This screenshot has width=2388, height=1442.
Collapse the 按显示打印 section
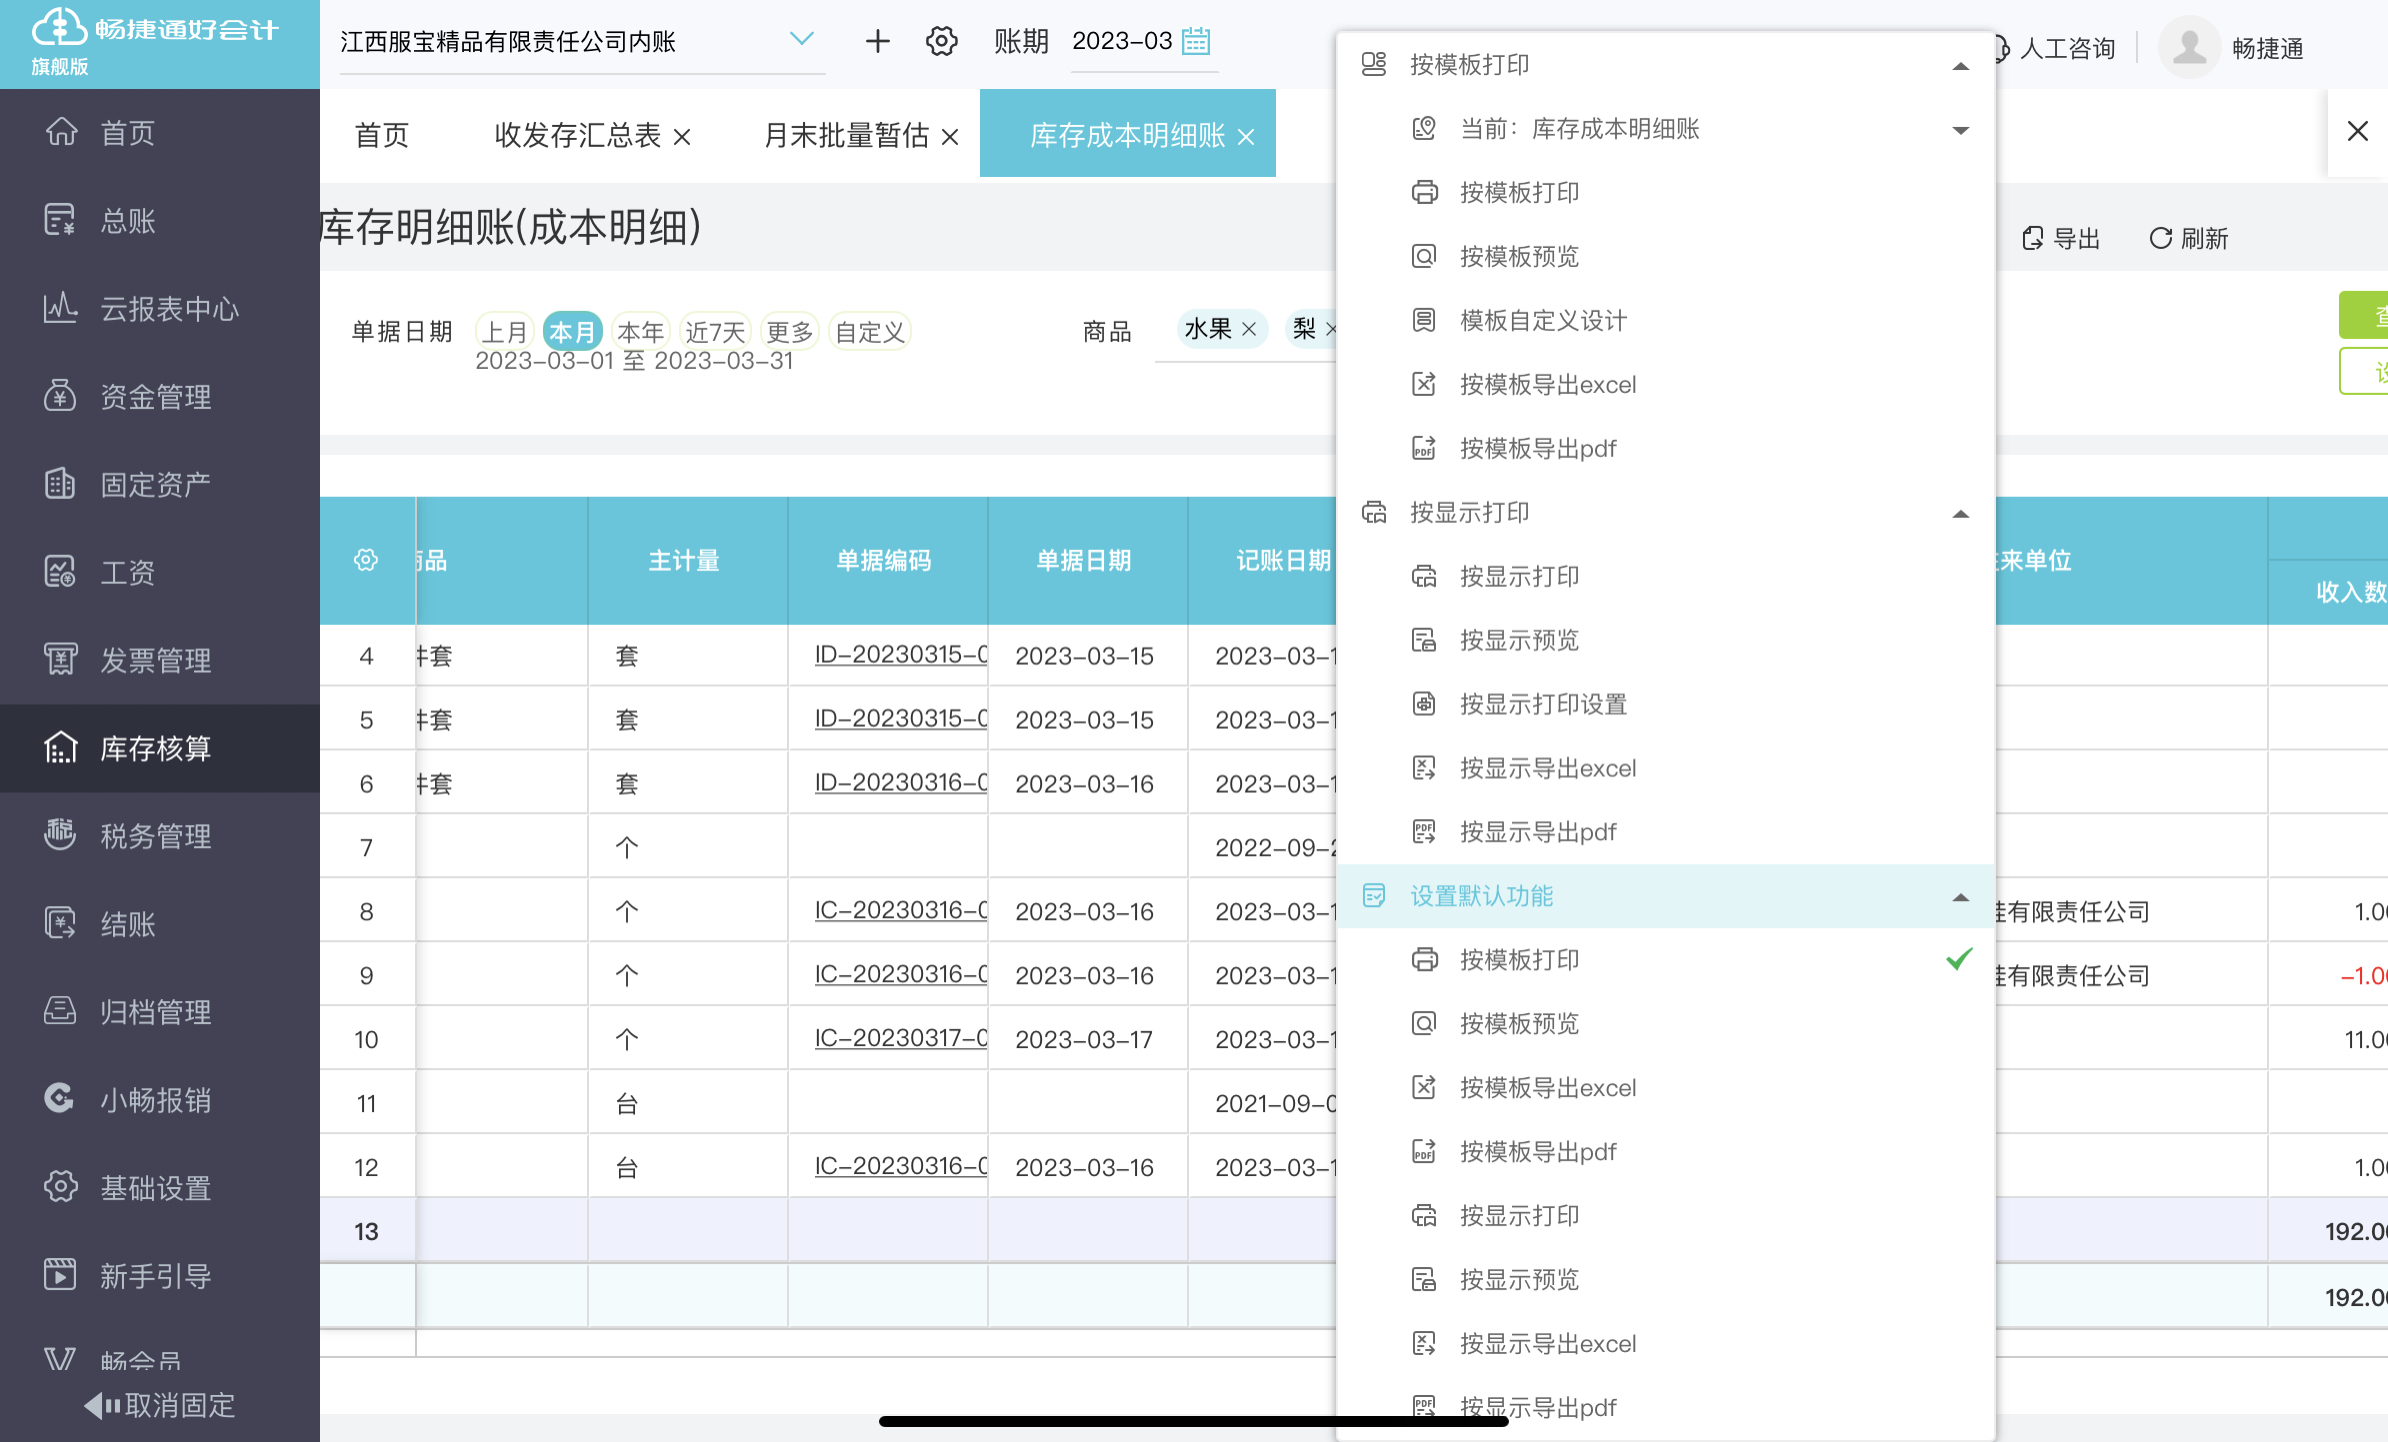pos(1962,512)
